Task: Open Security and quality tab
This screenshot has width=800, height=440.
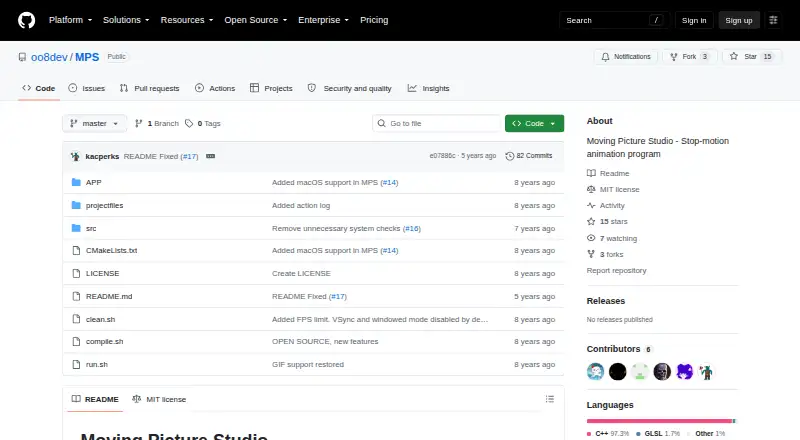Action: (350, 88)
